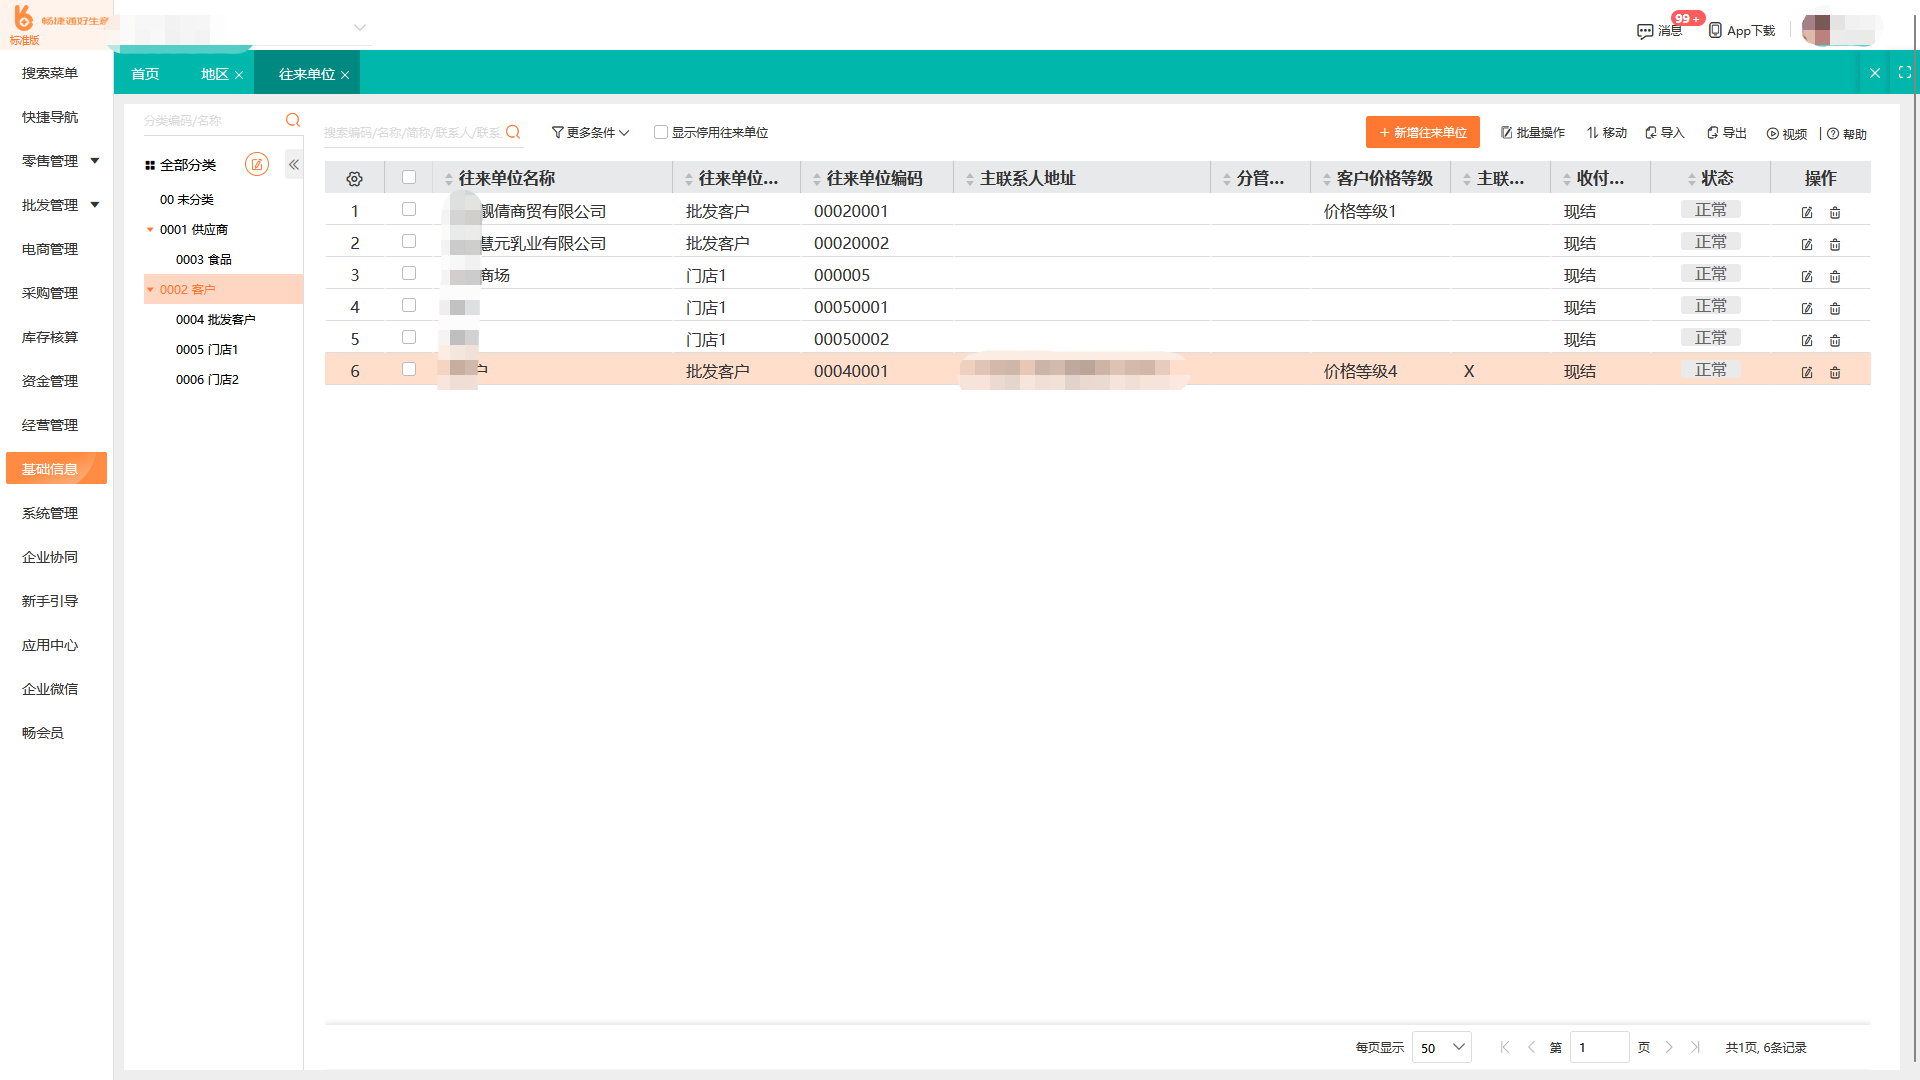
Task: Click delete icon for row 1 entry
Action: (1834, 211)
